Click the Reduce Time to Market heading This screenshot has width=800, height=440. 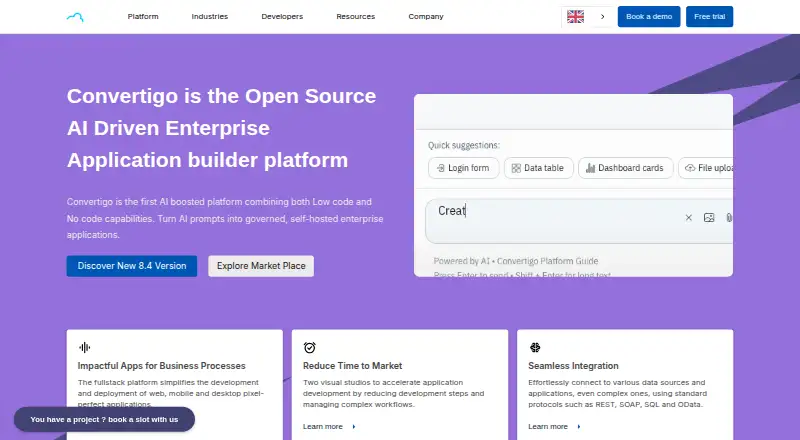coord(353,365)
